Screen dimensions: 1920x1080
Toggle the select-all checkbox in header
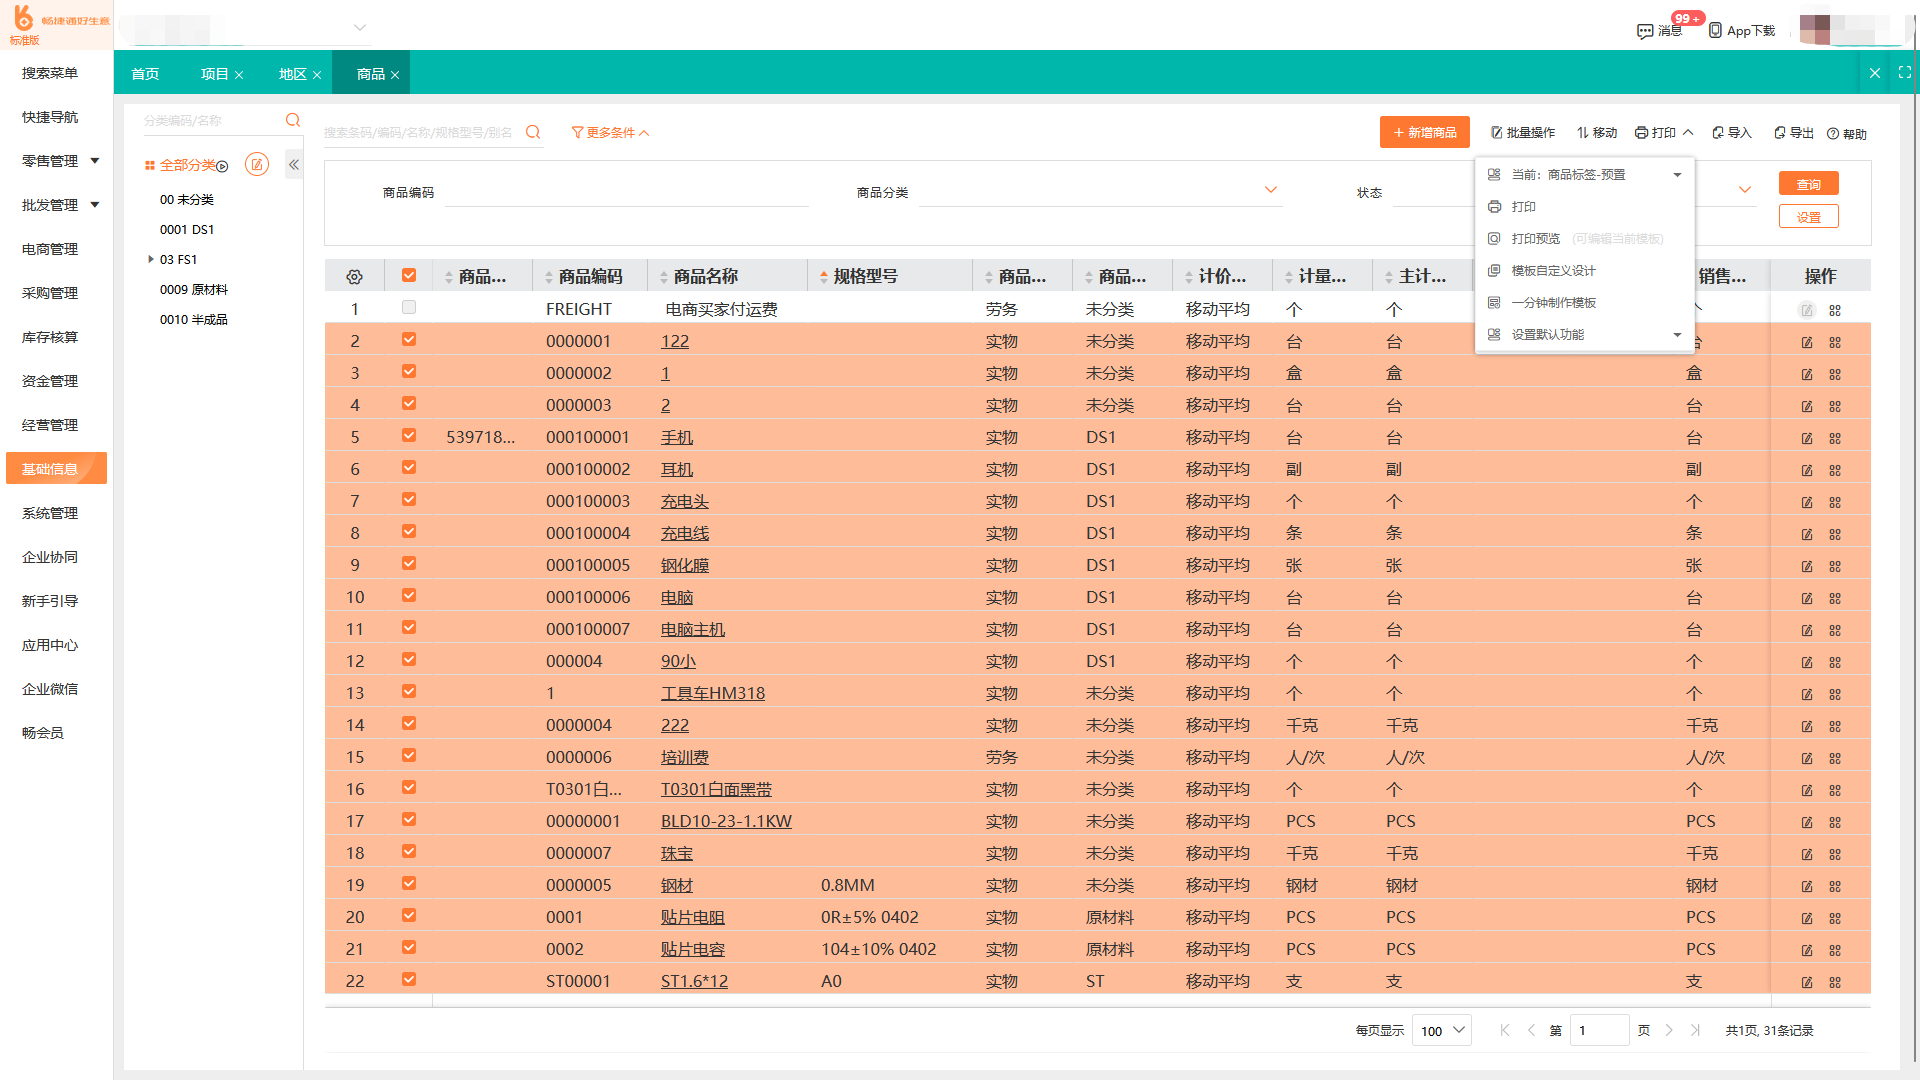(410, 274)
